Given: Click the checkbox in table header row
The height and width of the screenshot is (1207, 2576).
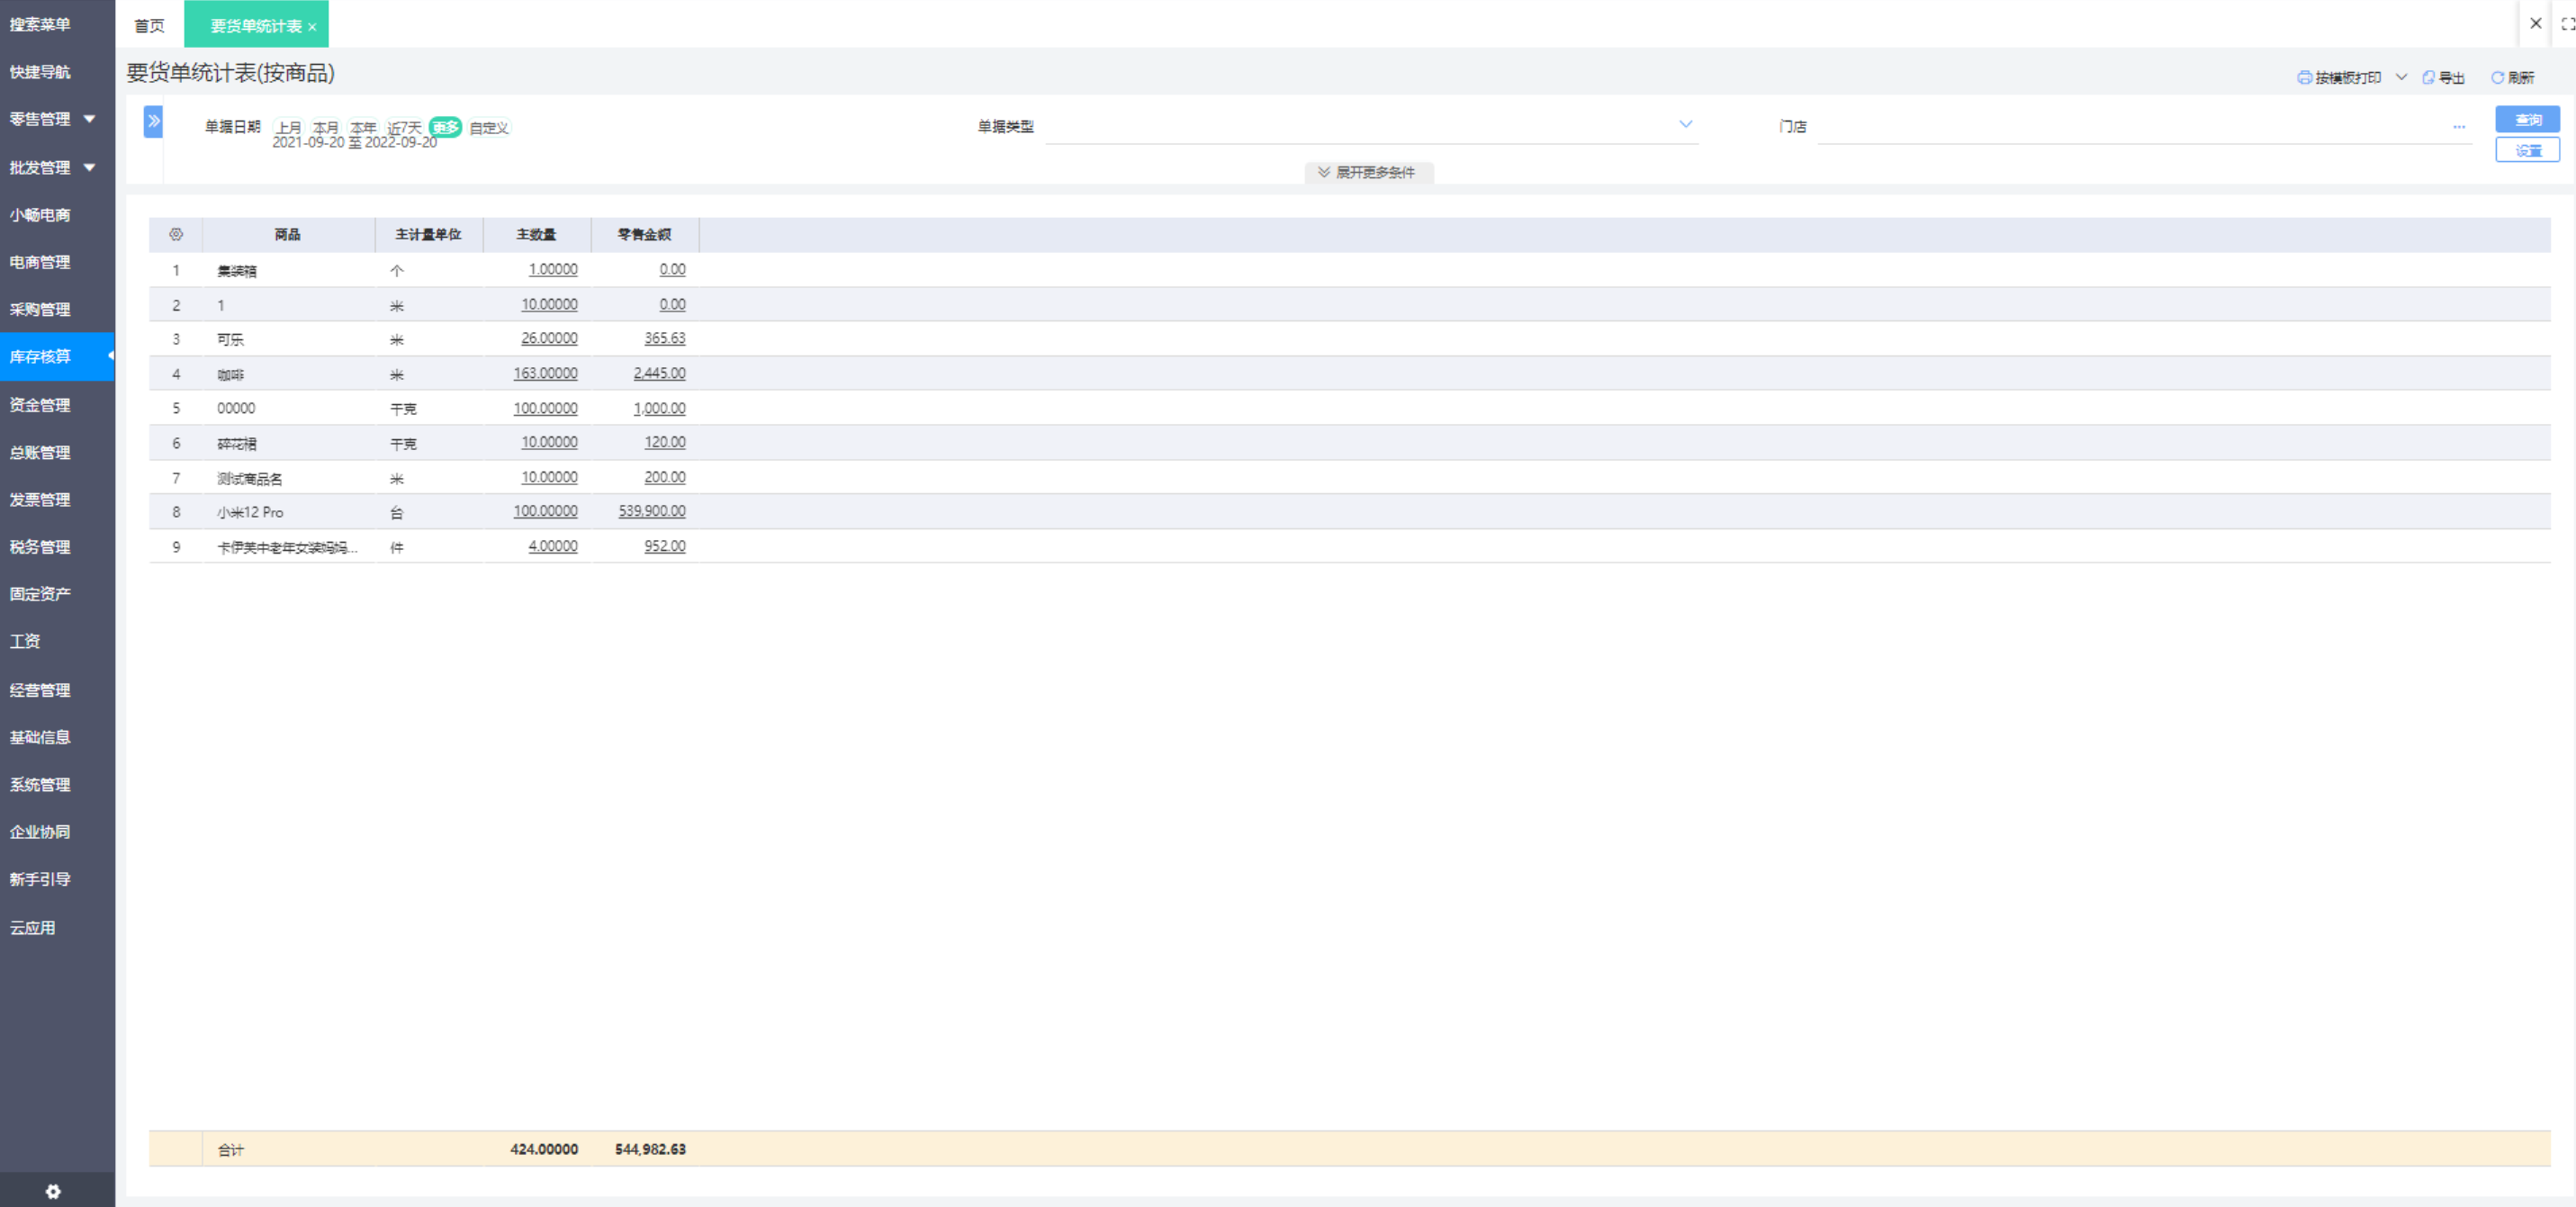Looking at the screenshot, I should 177,233.
